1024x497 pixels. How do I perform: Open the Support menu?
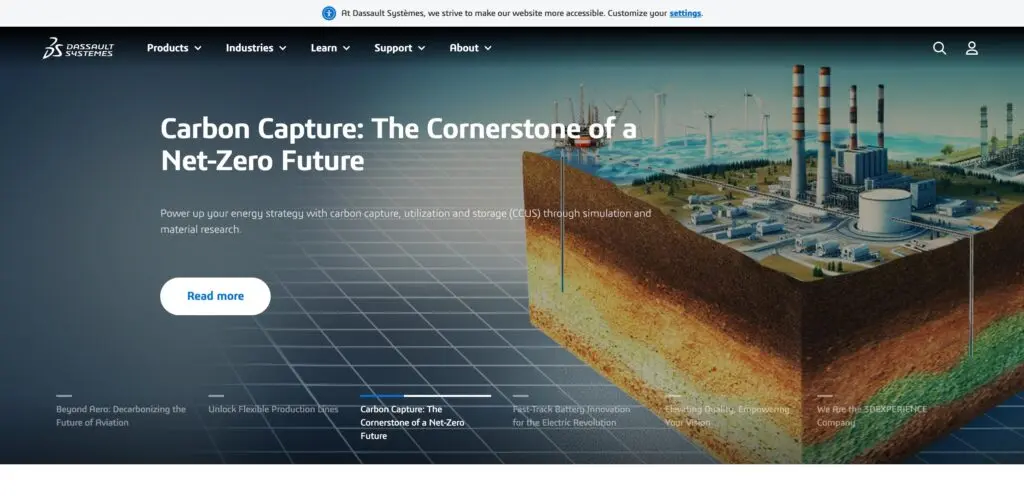(399, 48)
